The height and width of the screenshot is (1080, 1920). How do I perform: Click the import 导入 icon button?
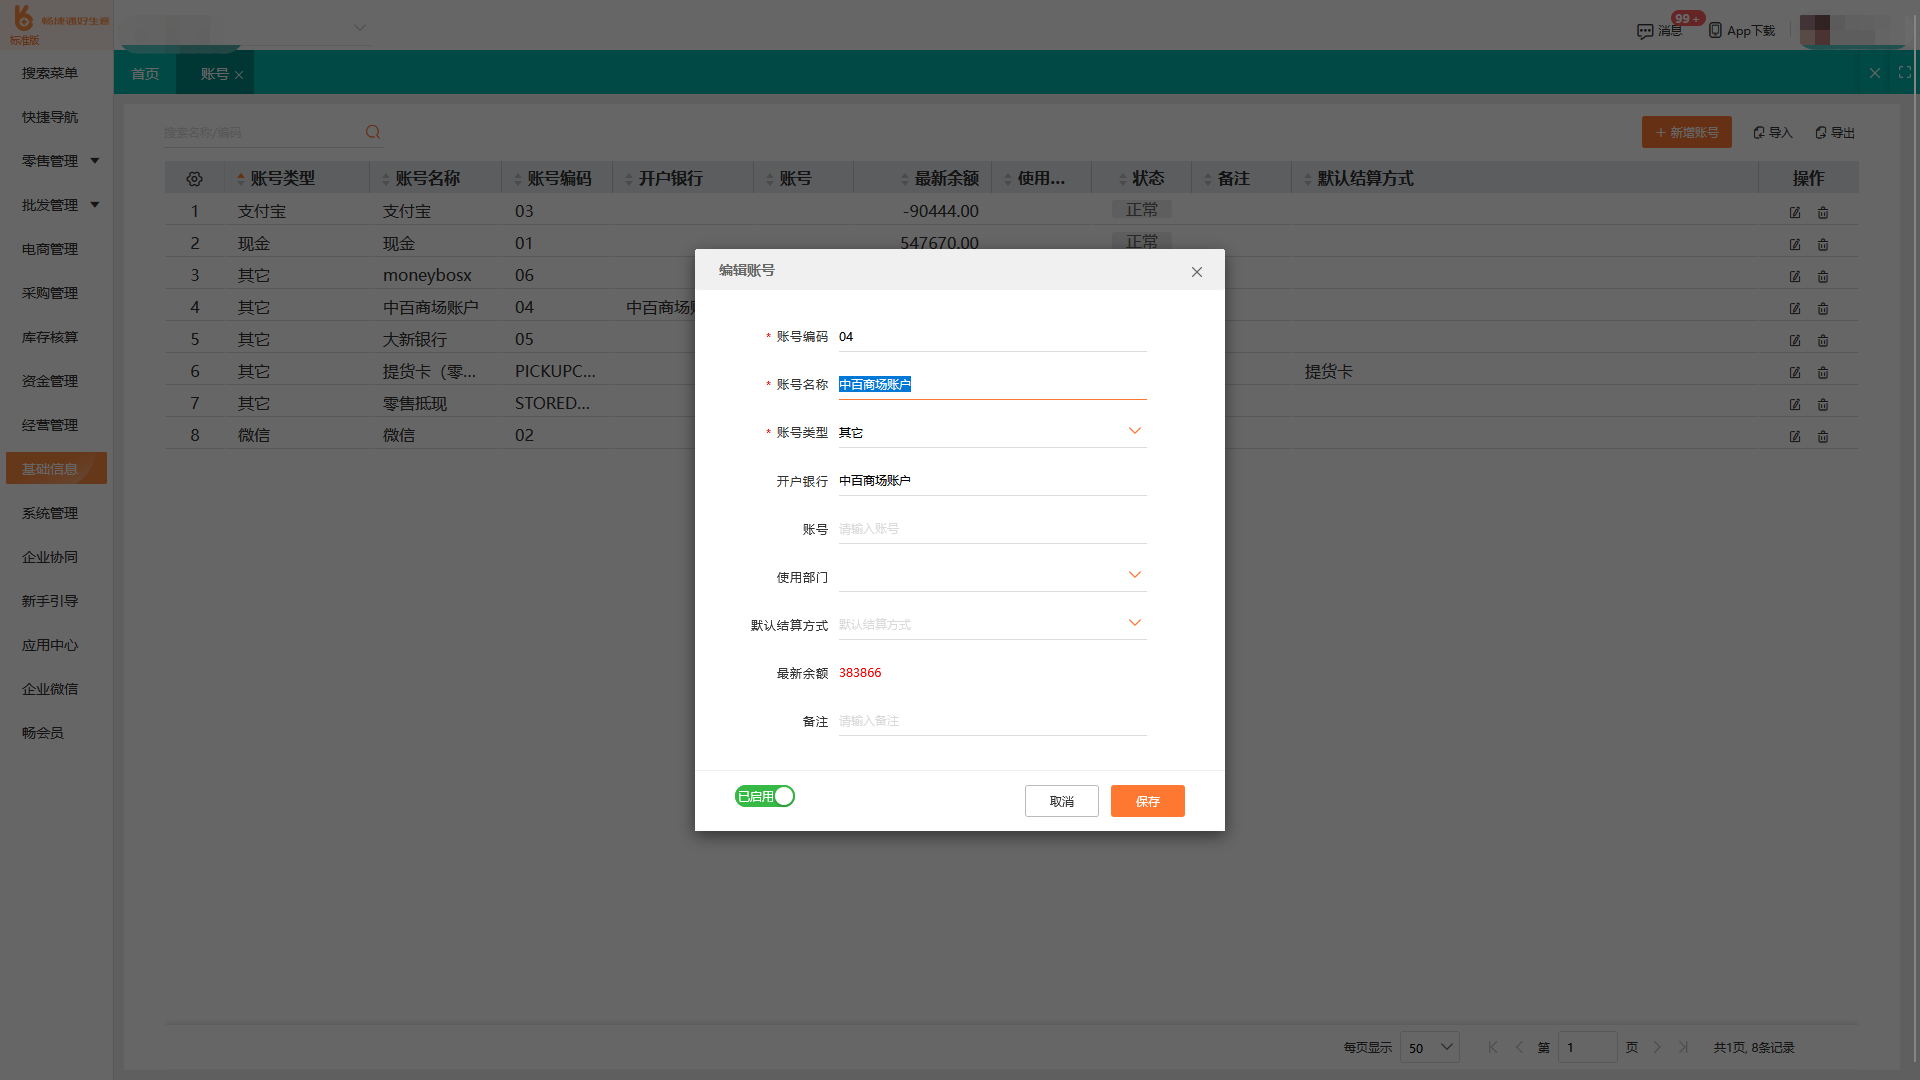click(x=1774, y=132)
